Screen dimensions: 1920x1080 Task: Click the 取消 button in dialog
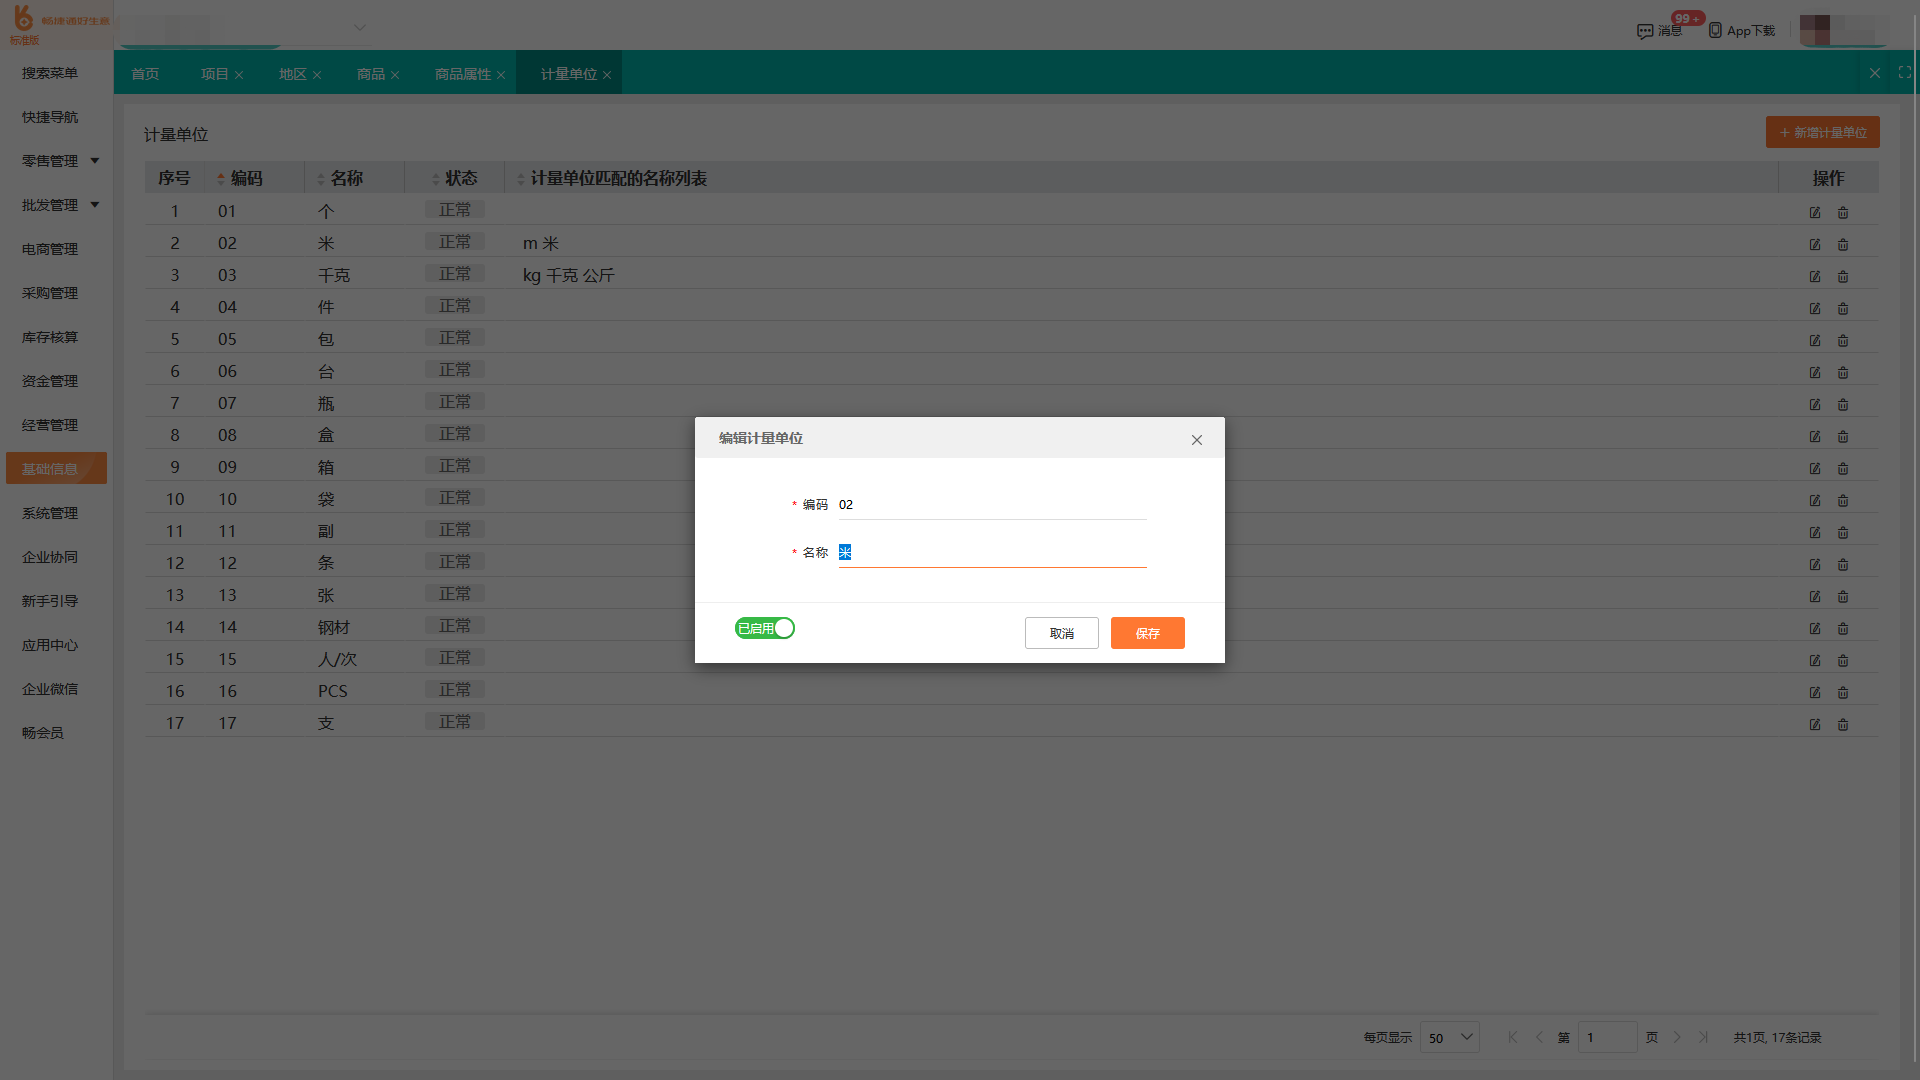point(1062,633)
